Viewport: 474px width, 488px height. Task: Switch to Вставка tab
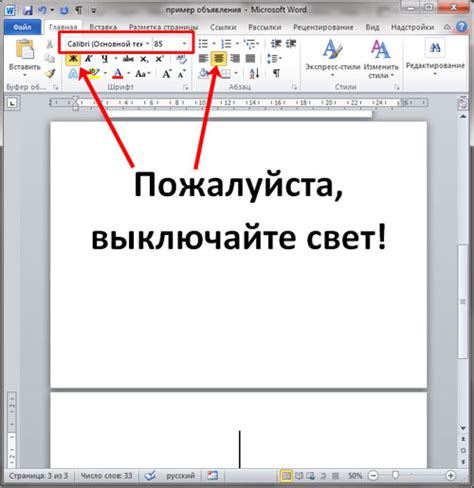pyautogui.click(x=103, y=27)
